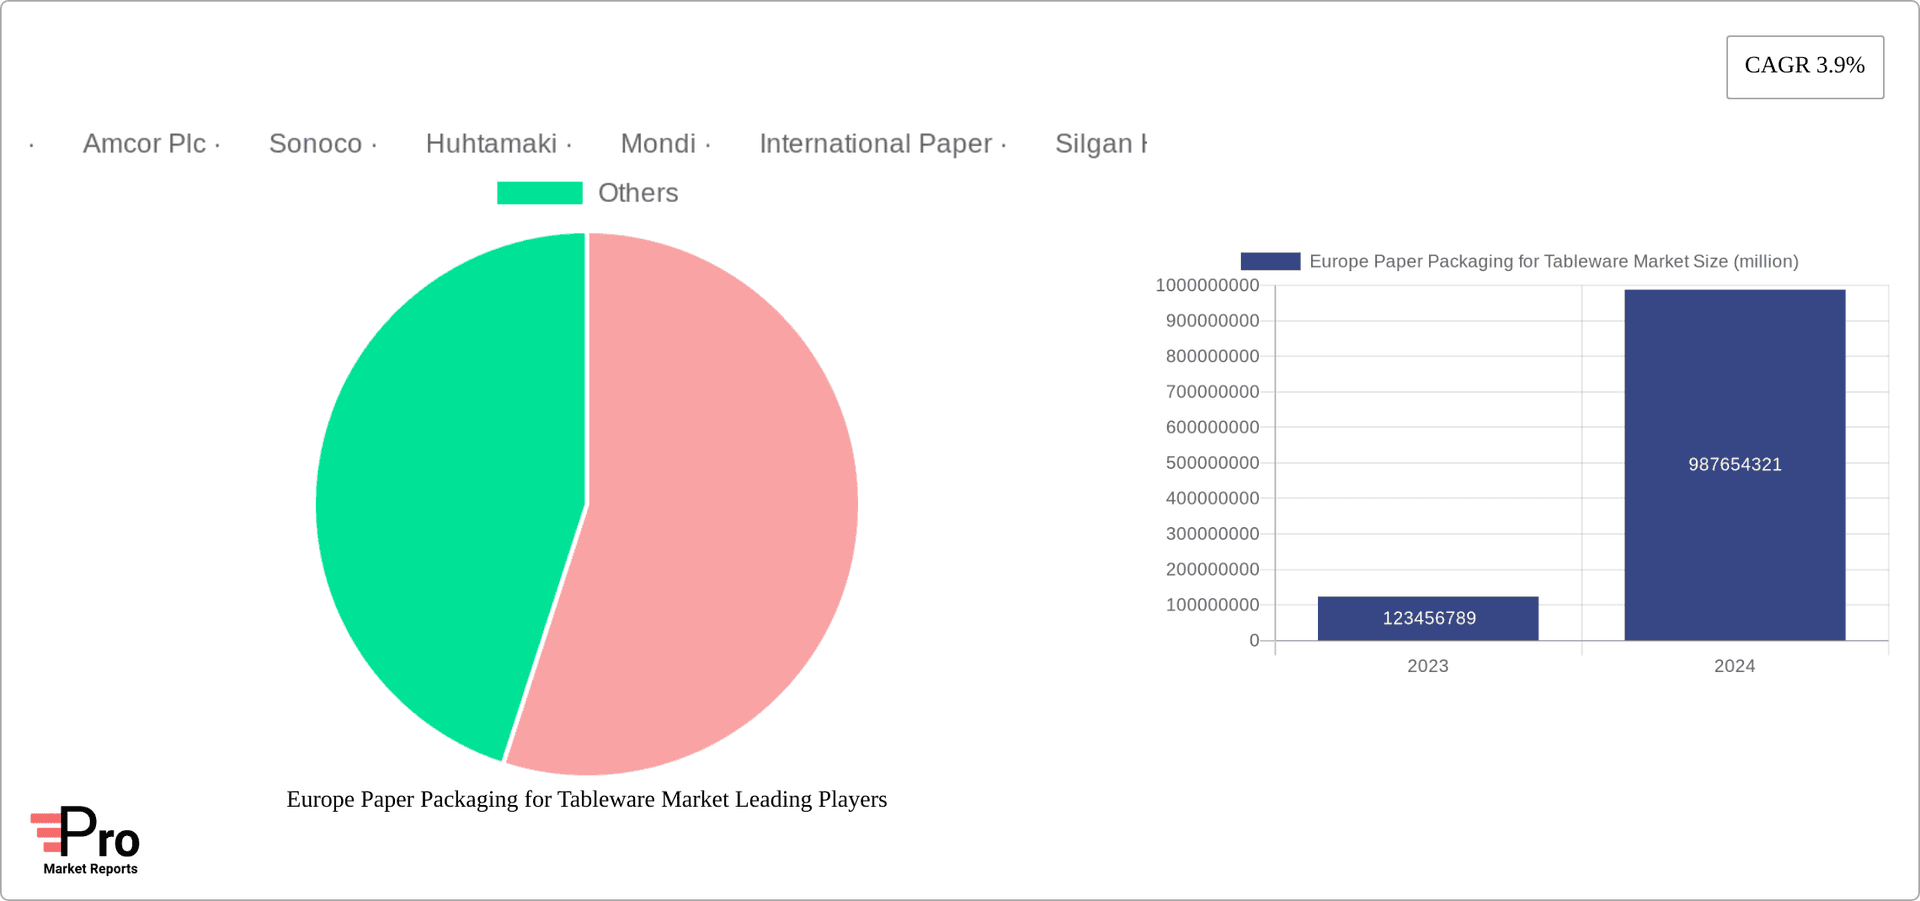This screenshot has height=901, width=1920.
Task: Click the 2024 bar showing 987654321
Action: (x=1734, y=463)
